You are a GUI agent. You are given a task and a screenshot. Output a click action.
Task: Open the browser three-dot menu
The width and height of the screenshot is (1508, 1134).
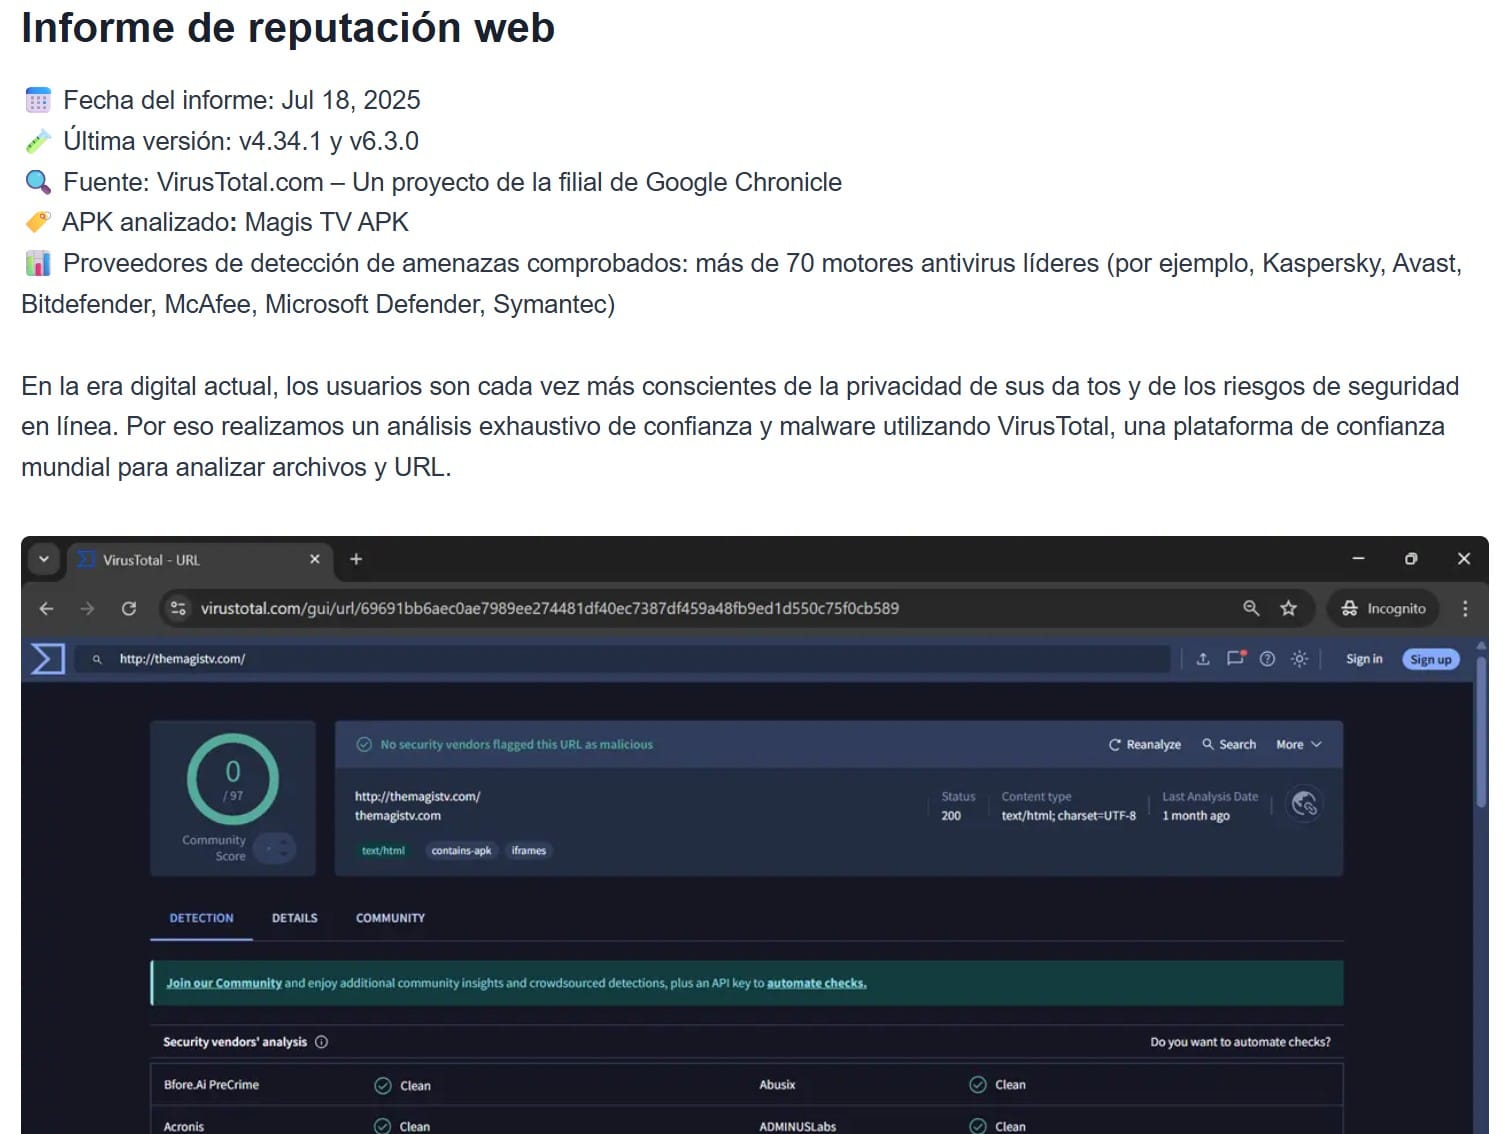click(x=1465, y=608)
